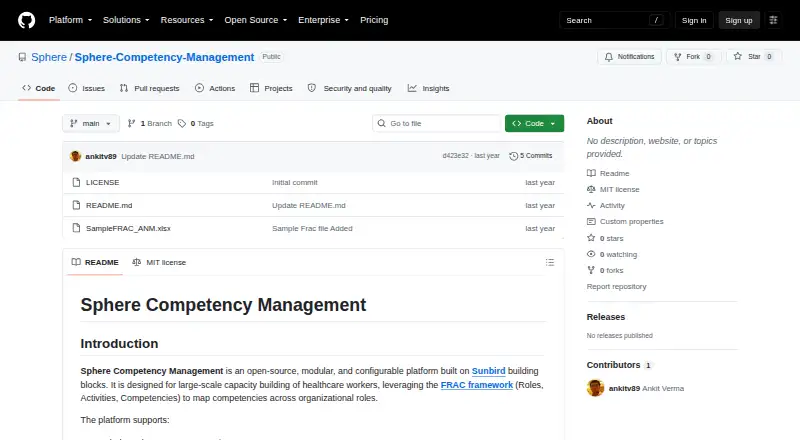View repository Activity

pos(606,205)
